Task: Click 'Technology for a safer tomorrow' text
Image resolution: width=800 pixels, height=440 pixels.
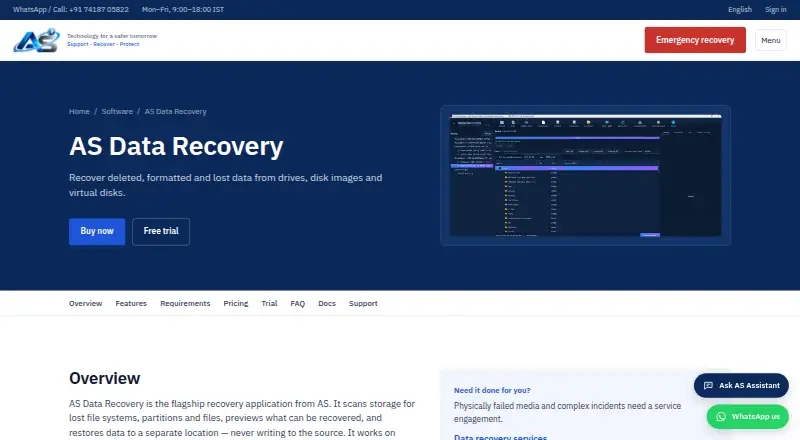Action: pos(112,36)
